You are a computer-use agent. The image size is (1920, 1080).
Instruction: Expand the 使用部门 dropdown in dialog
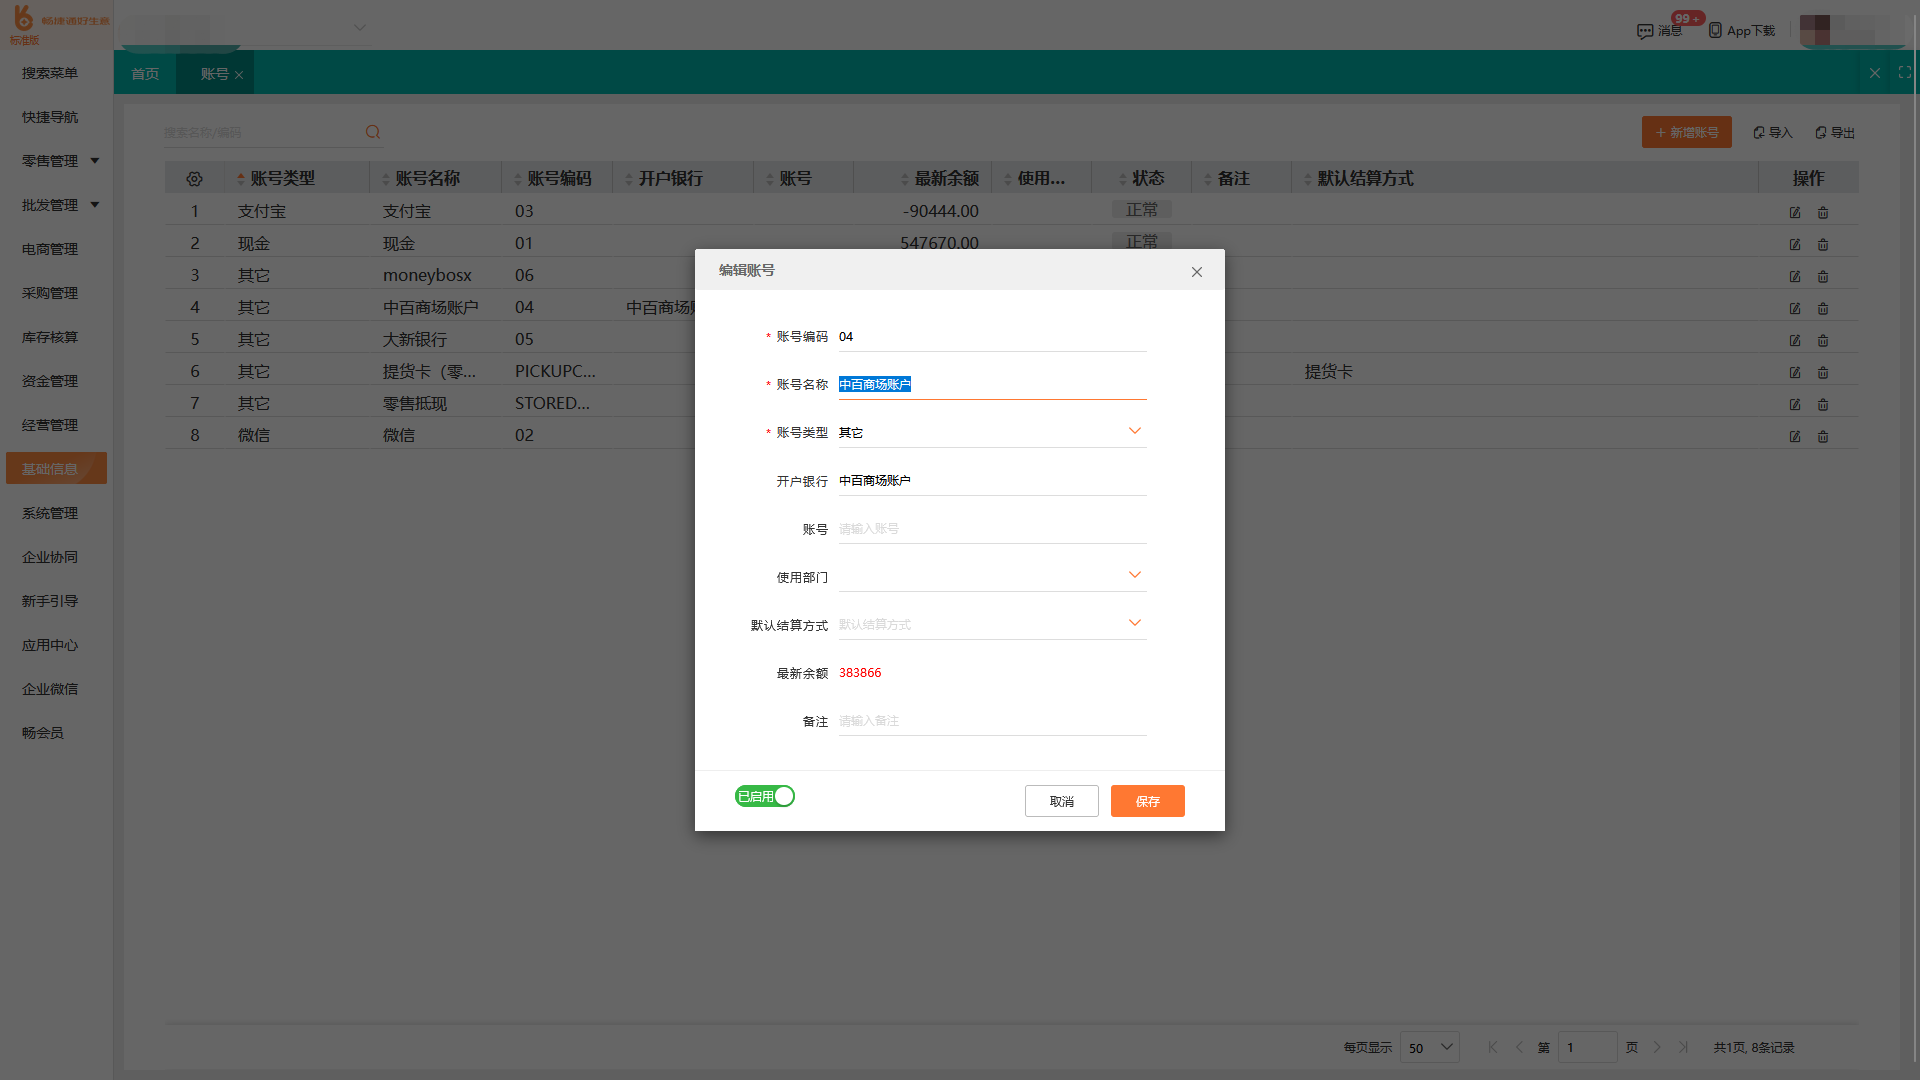[x=1134, y=575]
